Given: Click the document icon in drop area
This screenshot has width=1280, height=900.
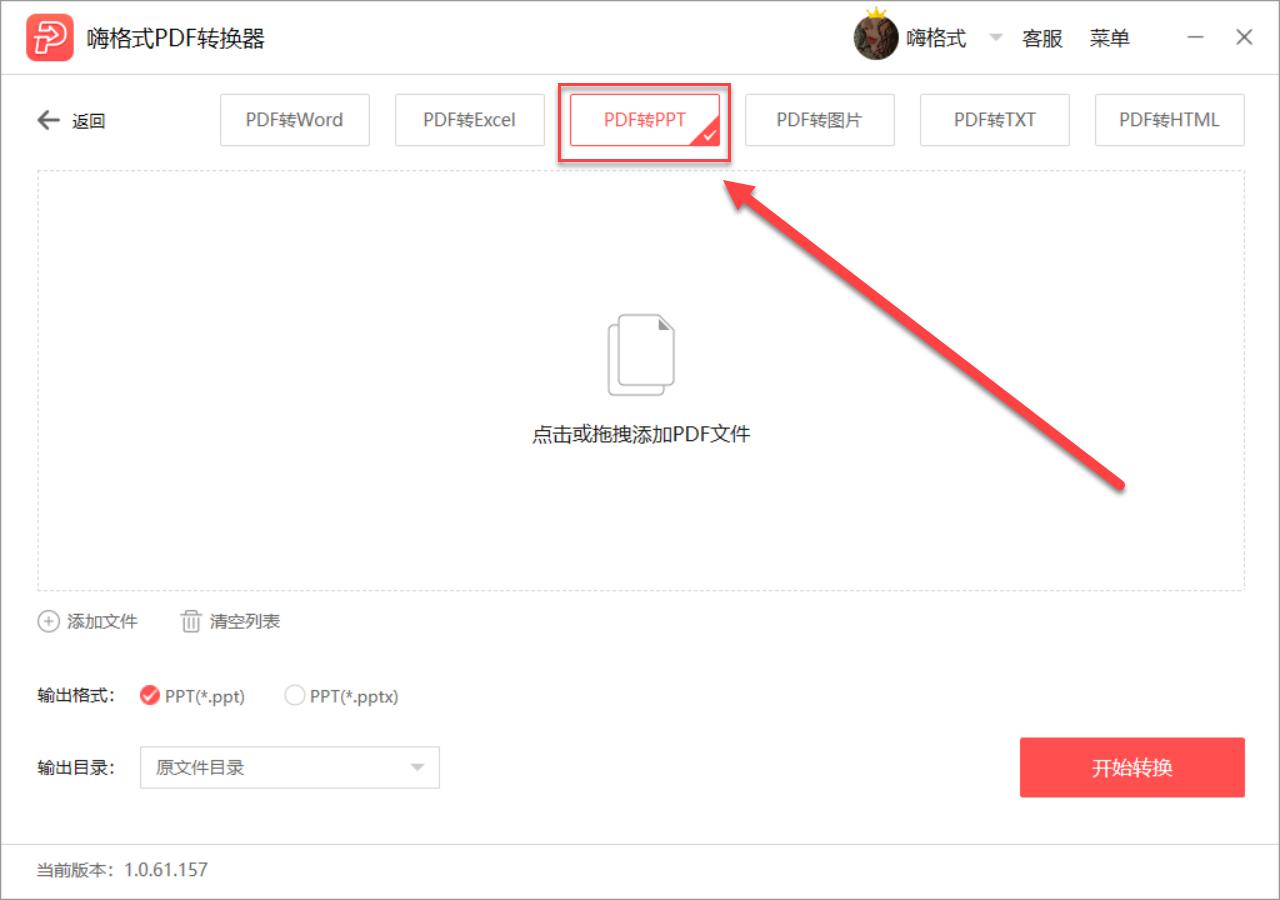Looking at the screenshot, I should click(x=641, y=355).
